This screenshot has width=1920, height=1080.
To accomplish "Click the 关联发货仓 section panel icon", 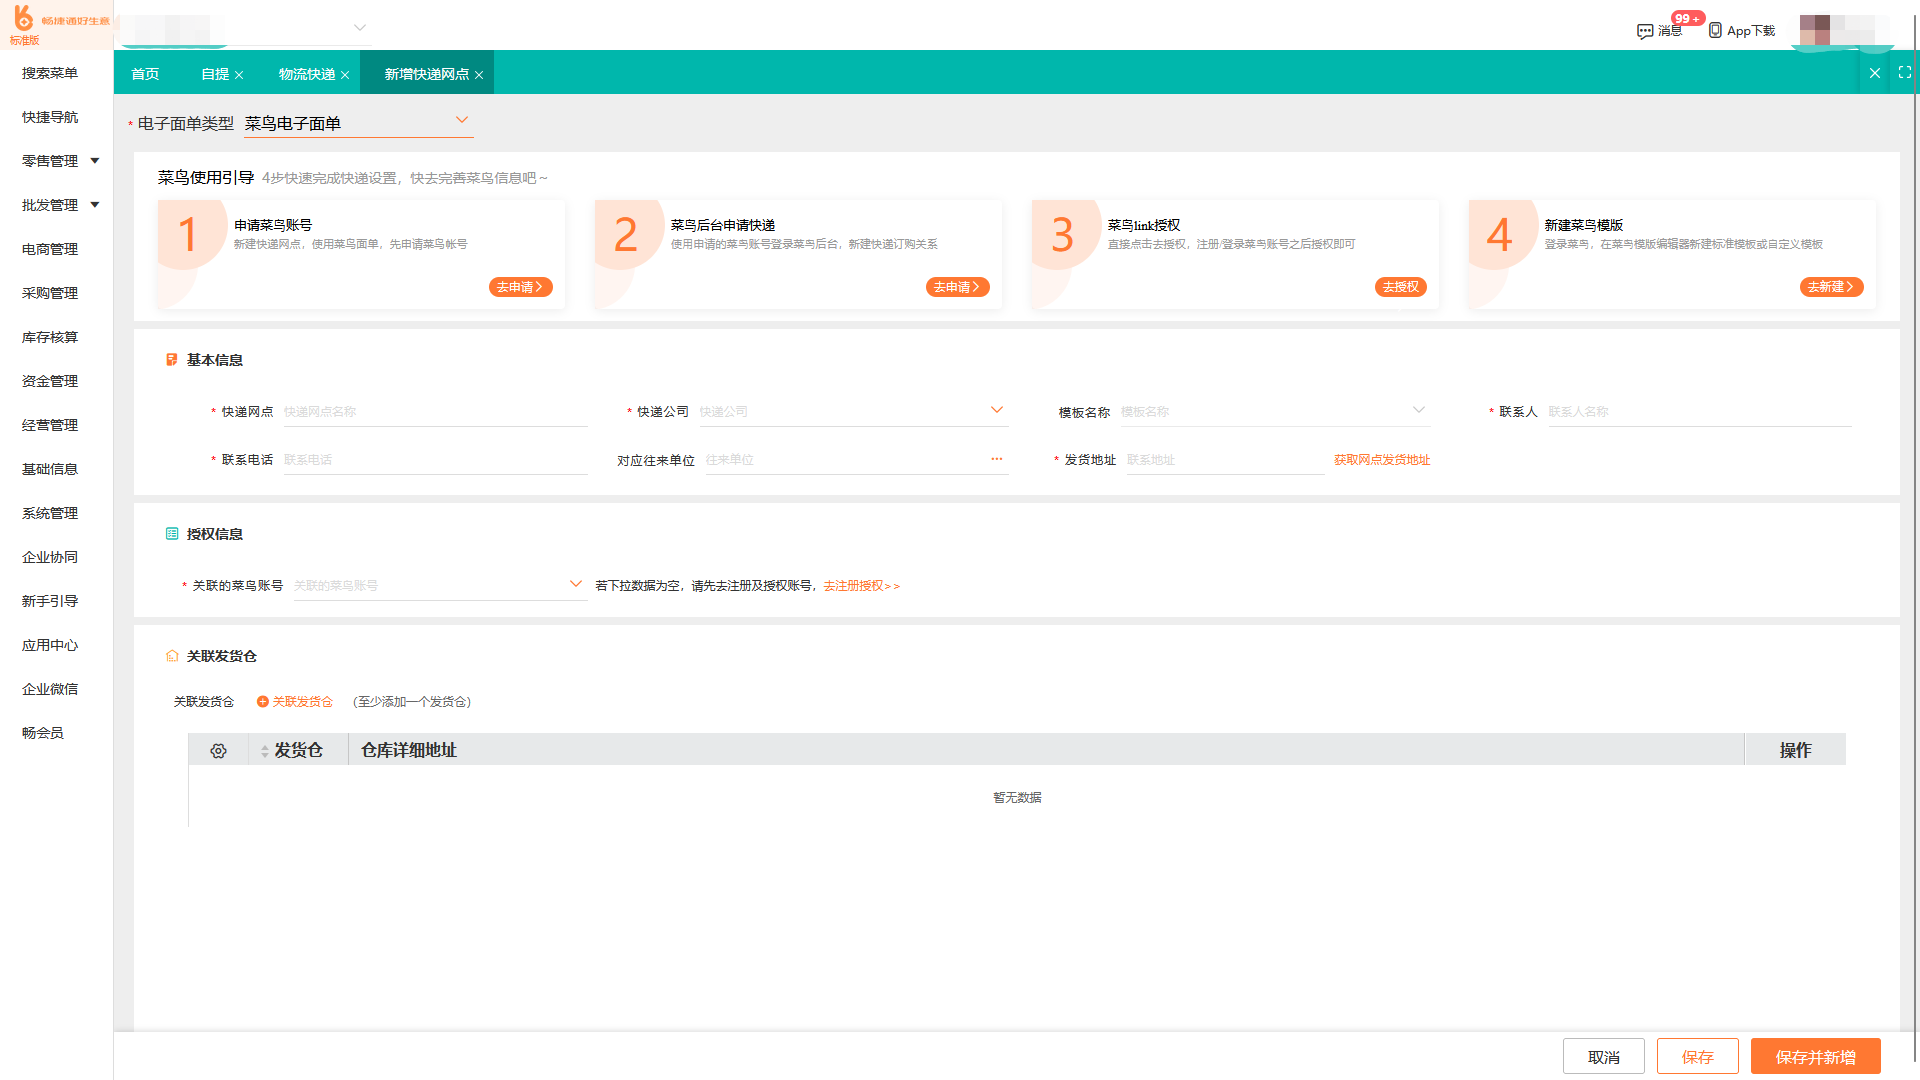I will click(x=169, y=654).
